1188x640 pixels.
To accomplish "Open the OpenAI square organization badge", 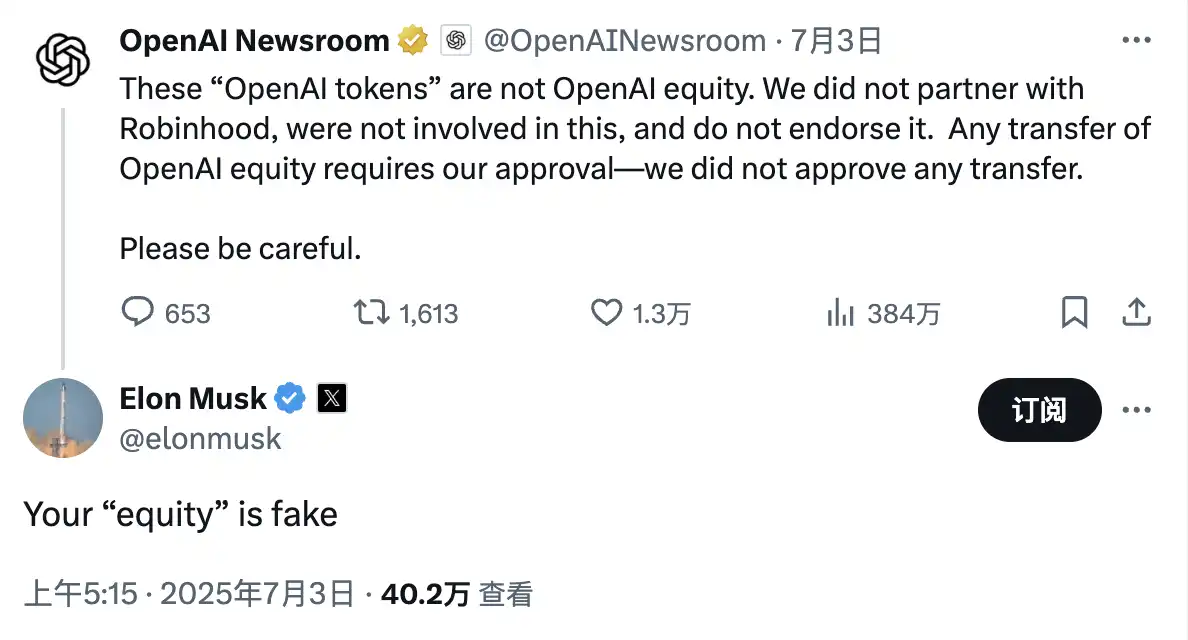I will (456, 39).
